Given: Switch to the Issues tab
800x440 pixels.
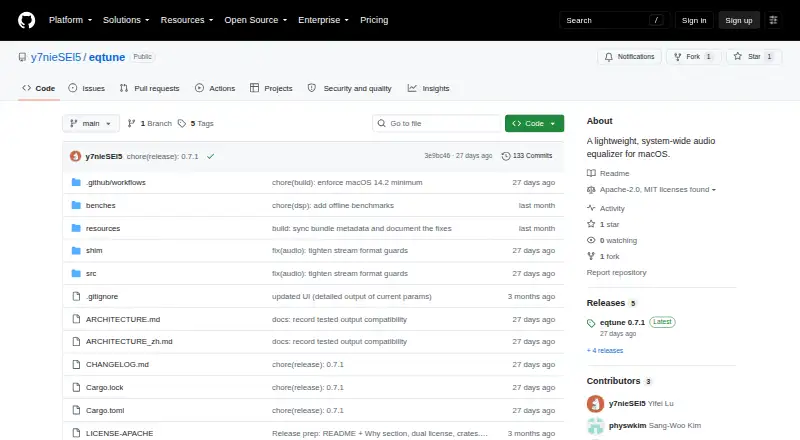Looking at the screenshot, I should (x=87, y=88).
